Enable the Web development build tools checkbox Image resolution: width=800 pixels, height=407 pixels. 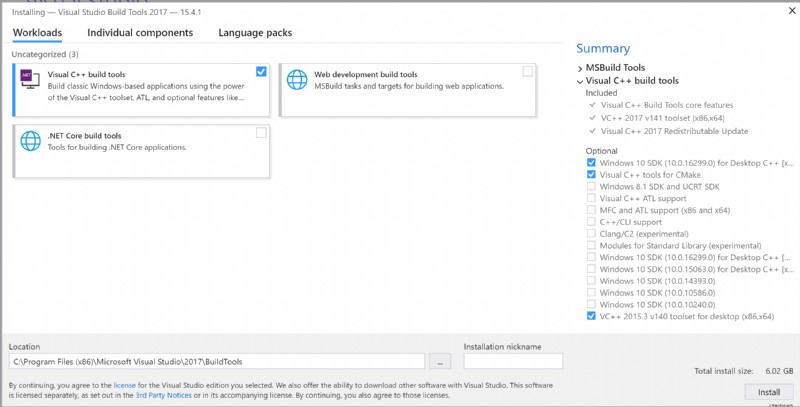click(x=527, y=72)
